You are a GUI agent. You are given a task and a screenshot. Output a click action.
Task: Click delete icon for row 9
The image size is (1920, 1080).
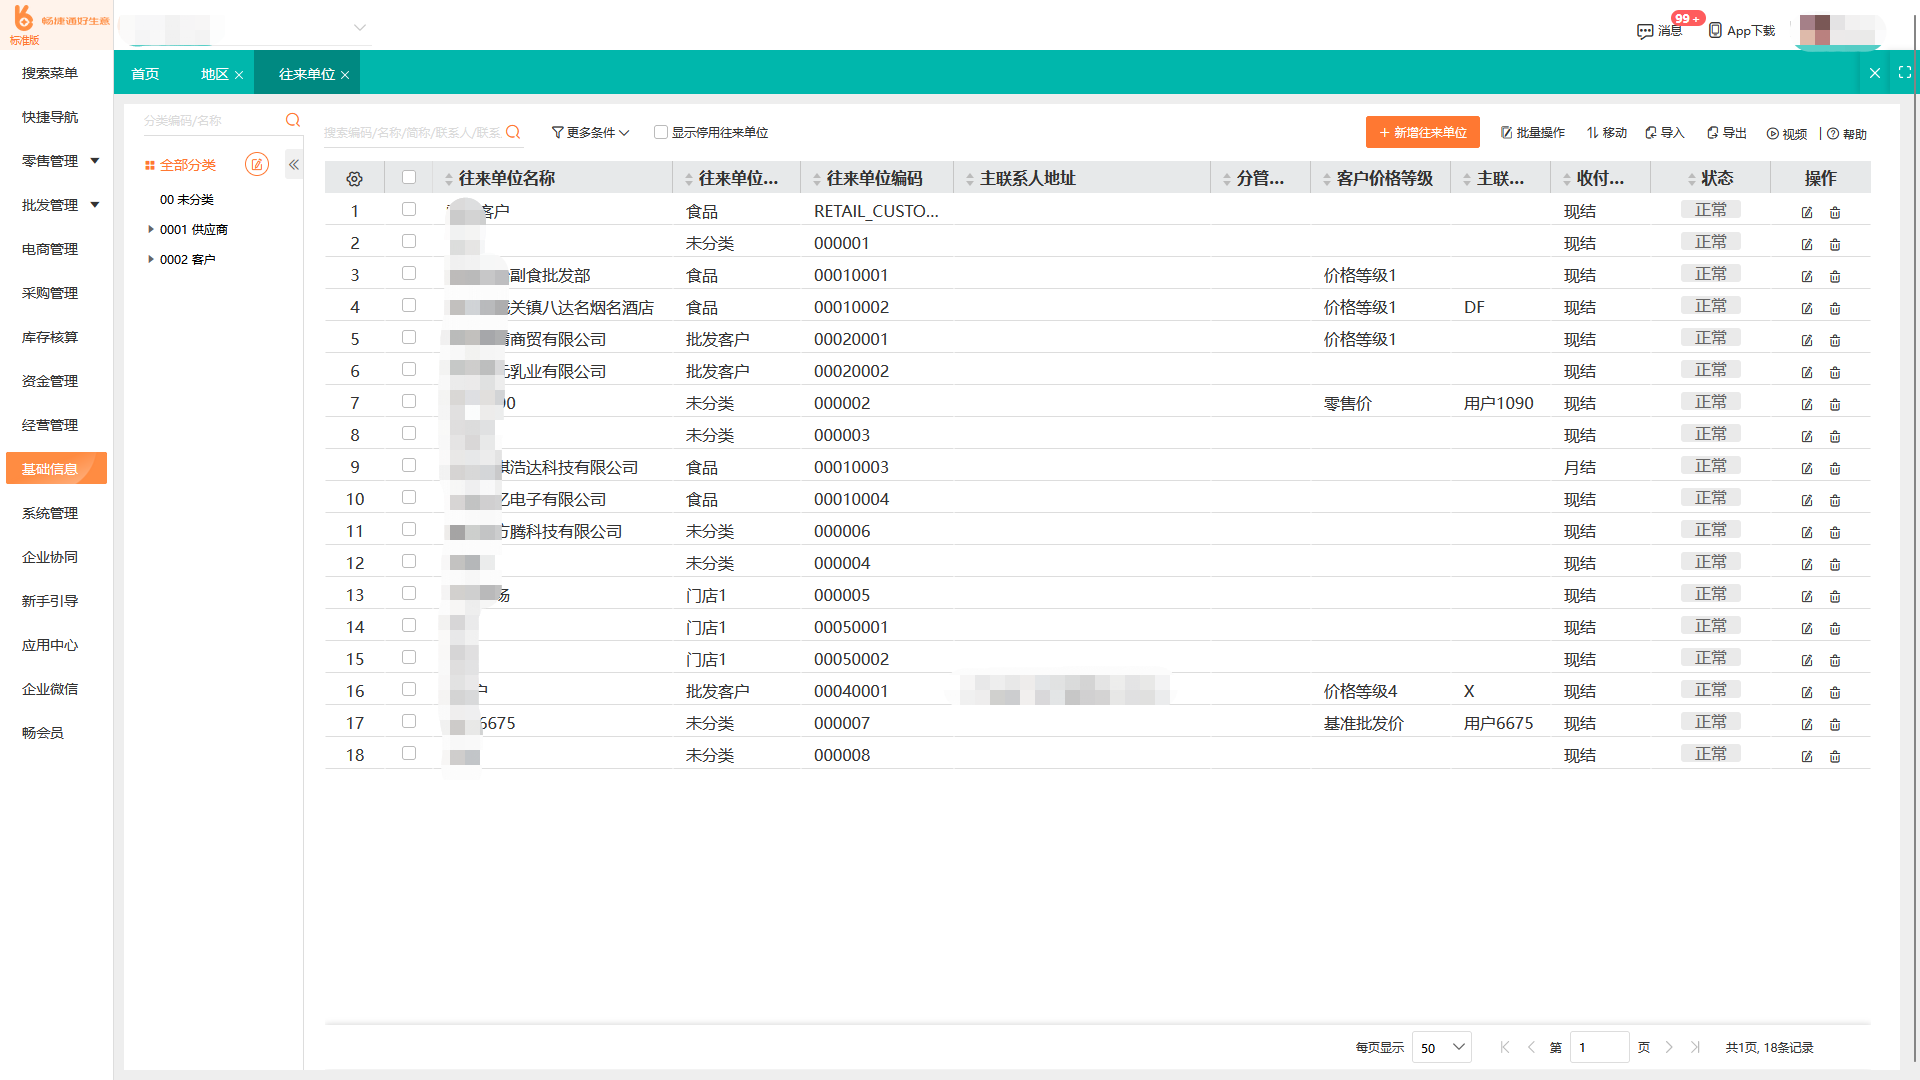click(1834, 467)
